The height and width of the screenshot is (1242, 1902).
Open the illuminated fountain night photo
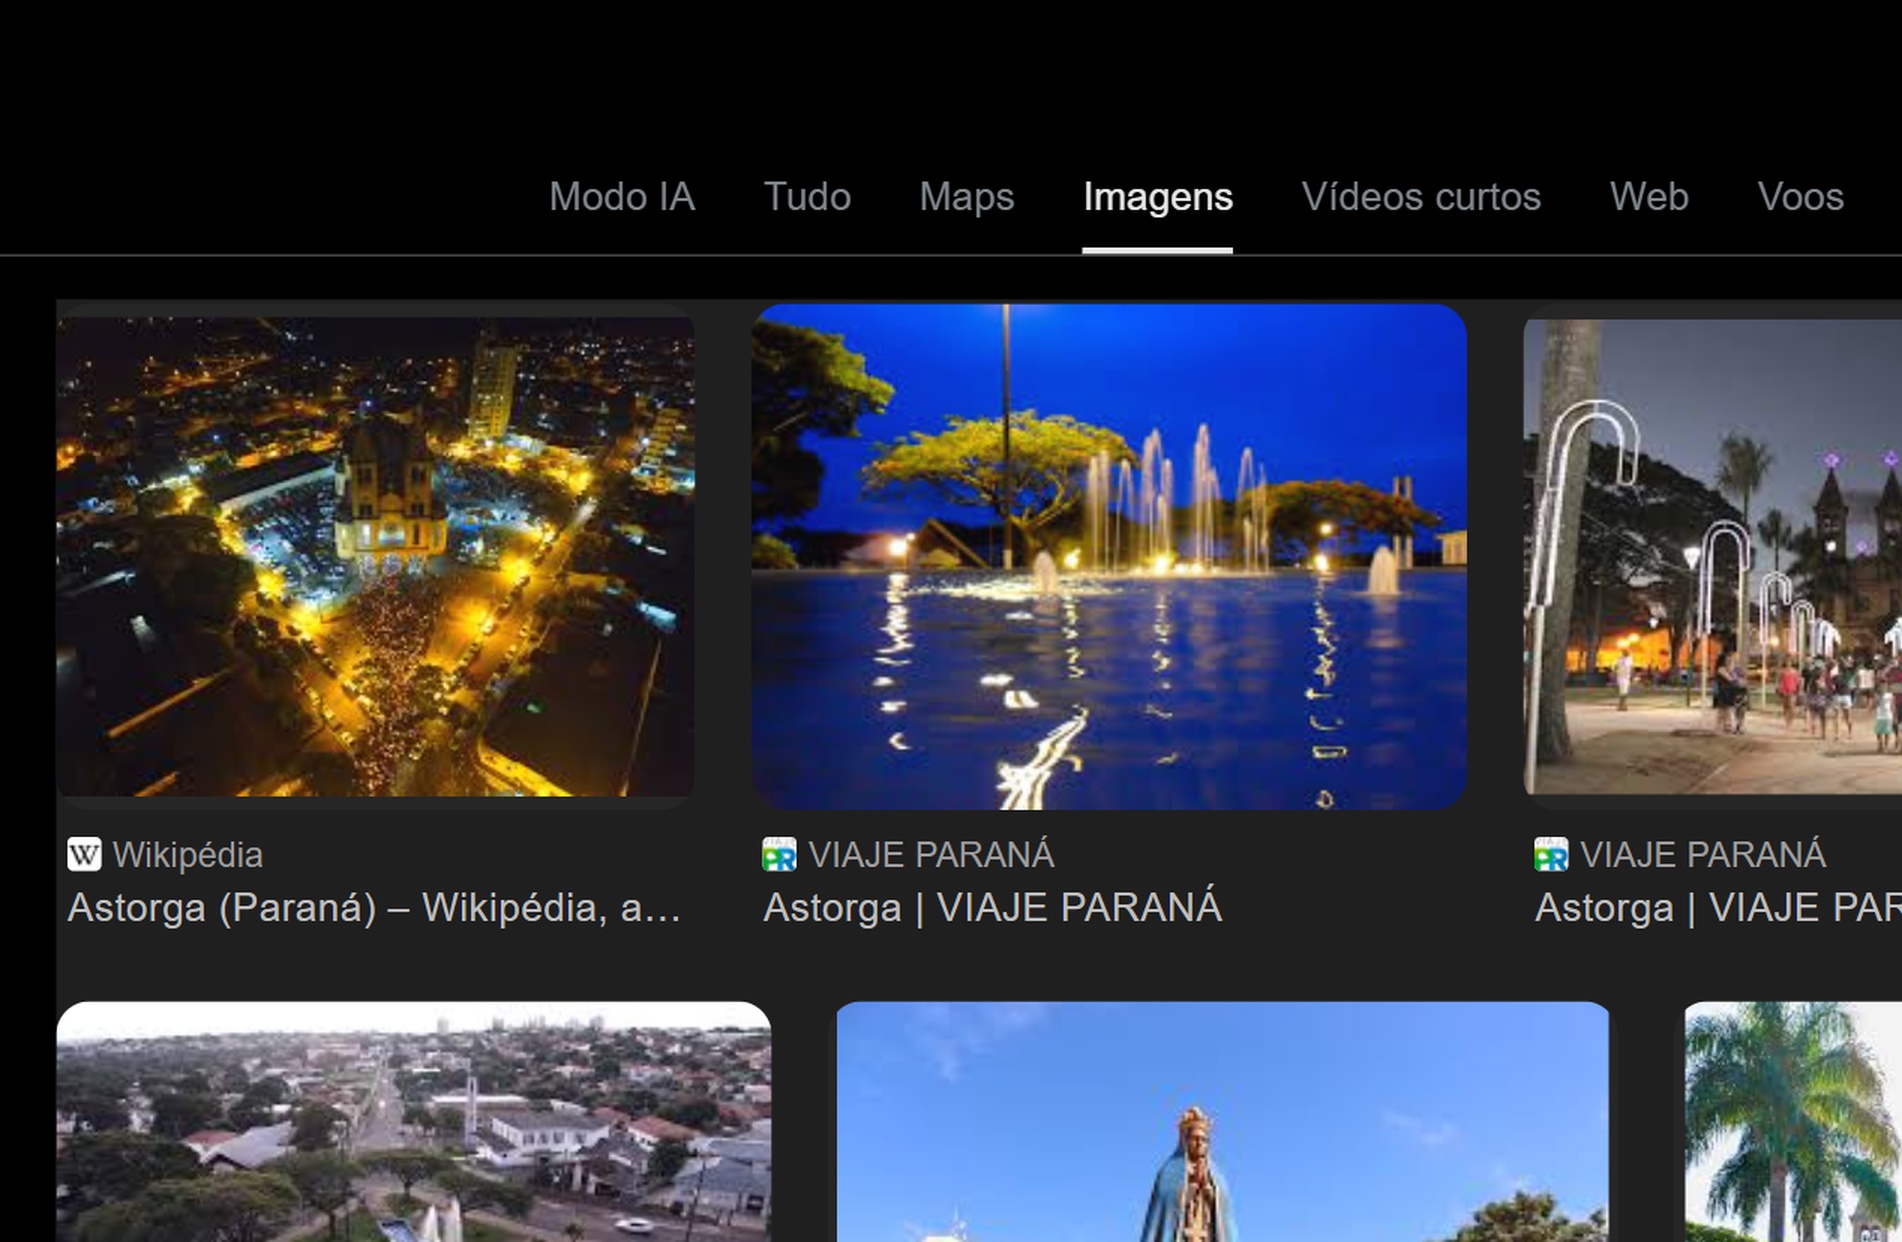(1109, 556)
